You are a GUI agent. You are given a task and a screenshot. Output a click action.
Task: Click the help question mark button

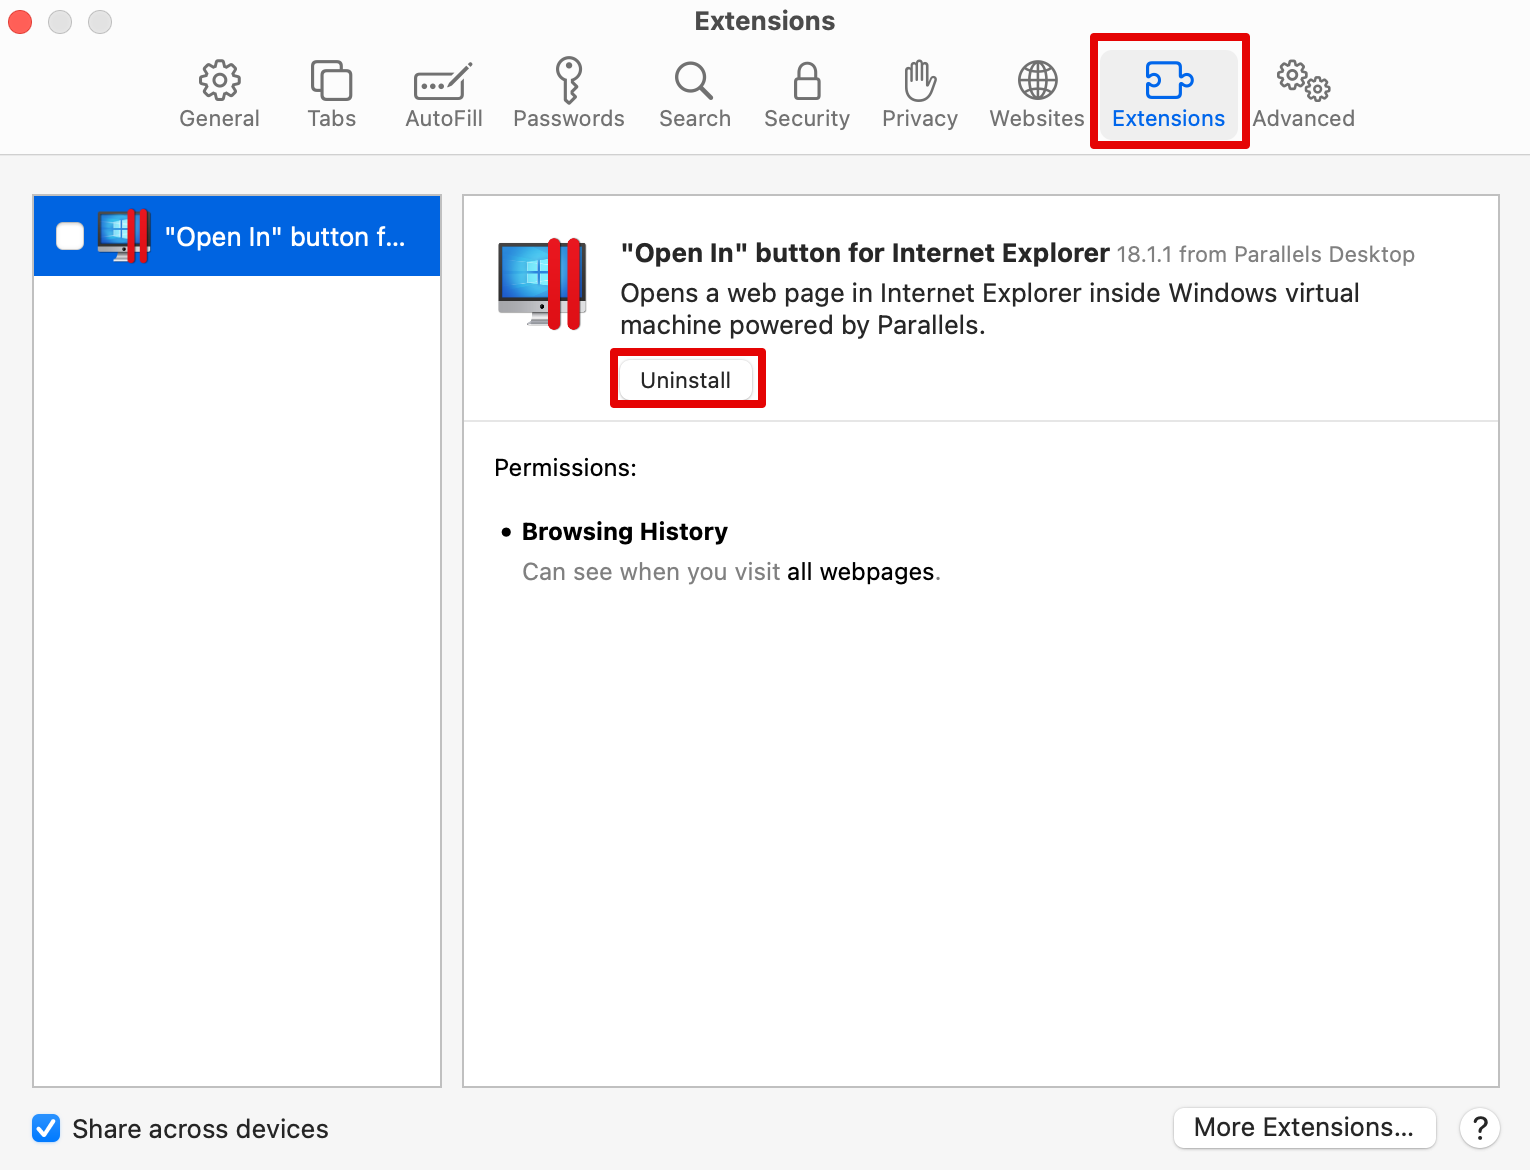[x=1480, y=1128]
